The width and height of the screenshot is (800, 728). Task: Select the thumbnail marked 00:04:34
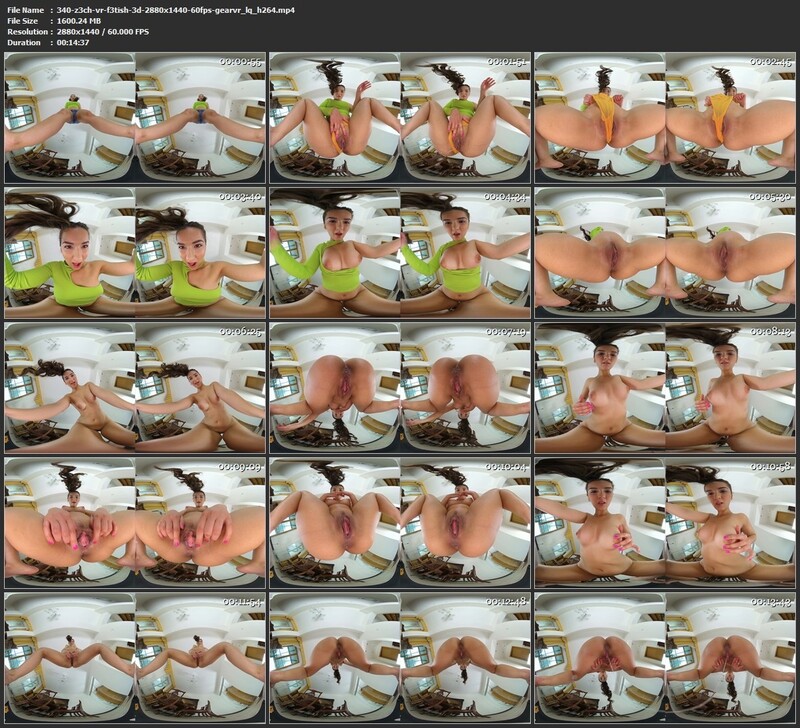point(400,252)
